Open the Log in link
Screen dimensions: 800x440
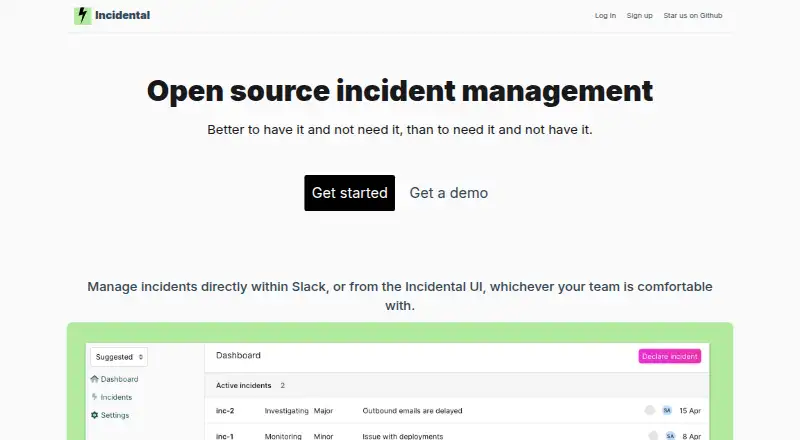605,15
